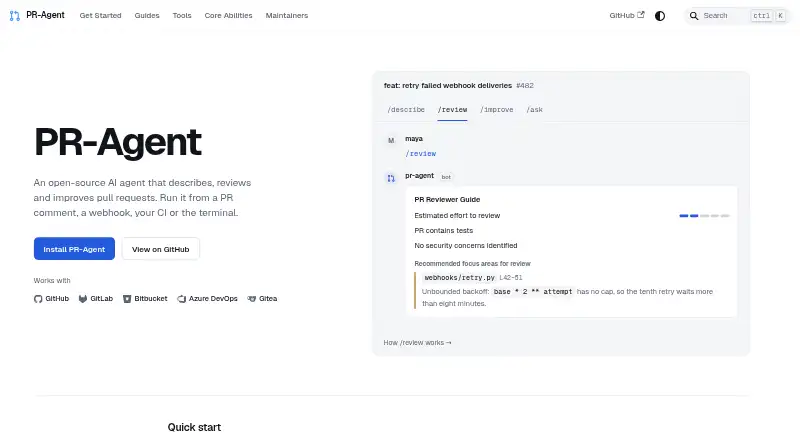Click the Gitea cup icon
The image size is (800, 440).
click(252, 299)
